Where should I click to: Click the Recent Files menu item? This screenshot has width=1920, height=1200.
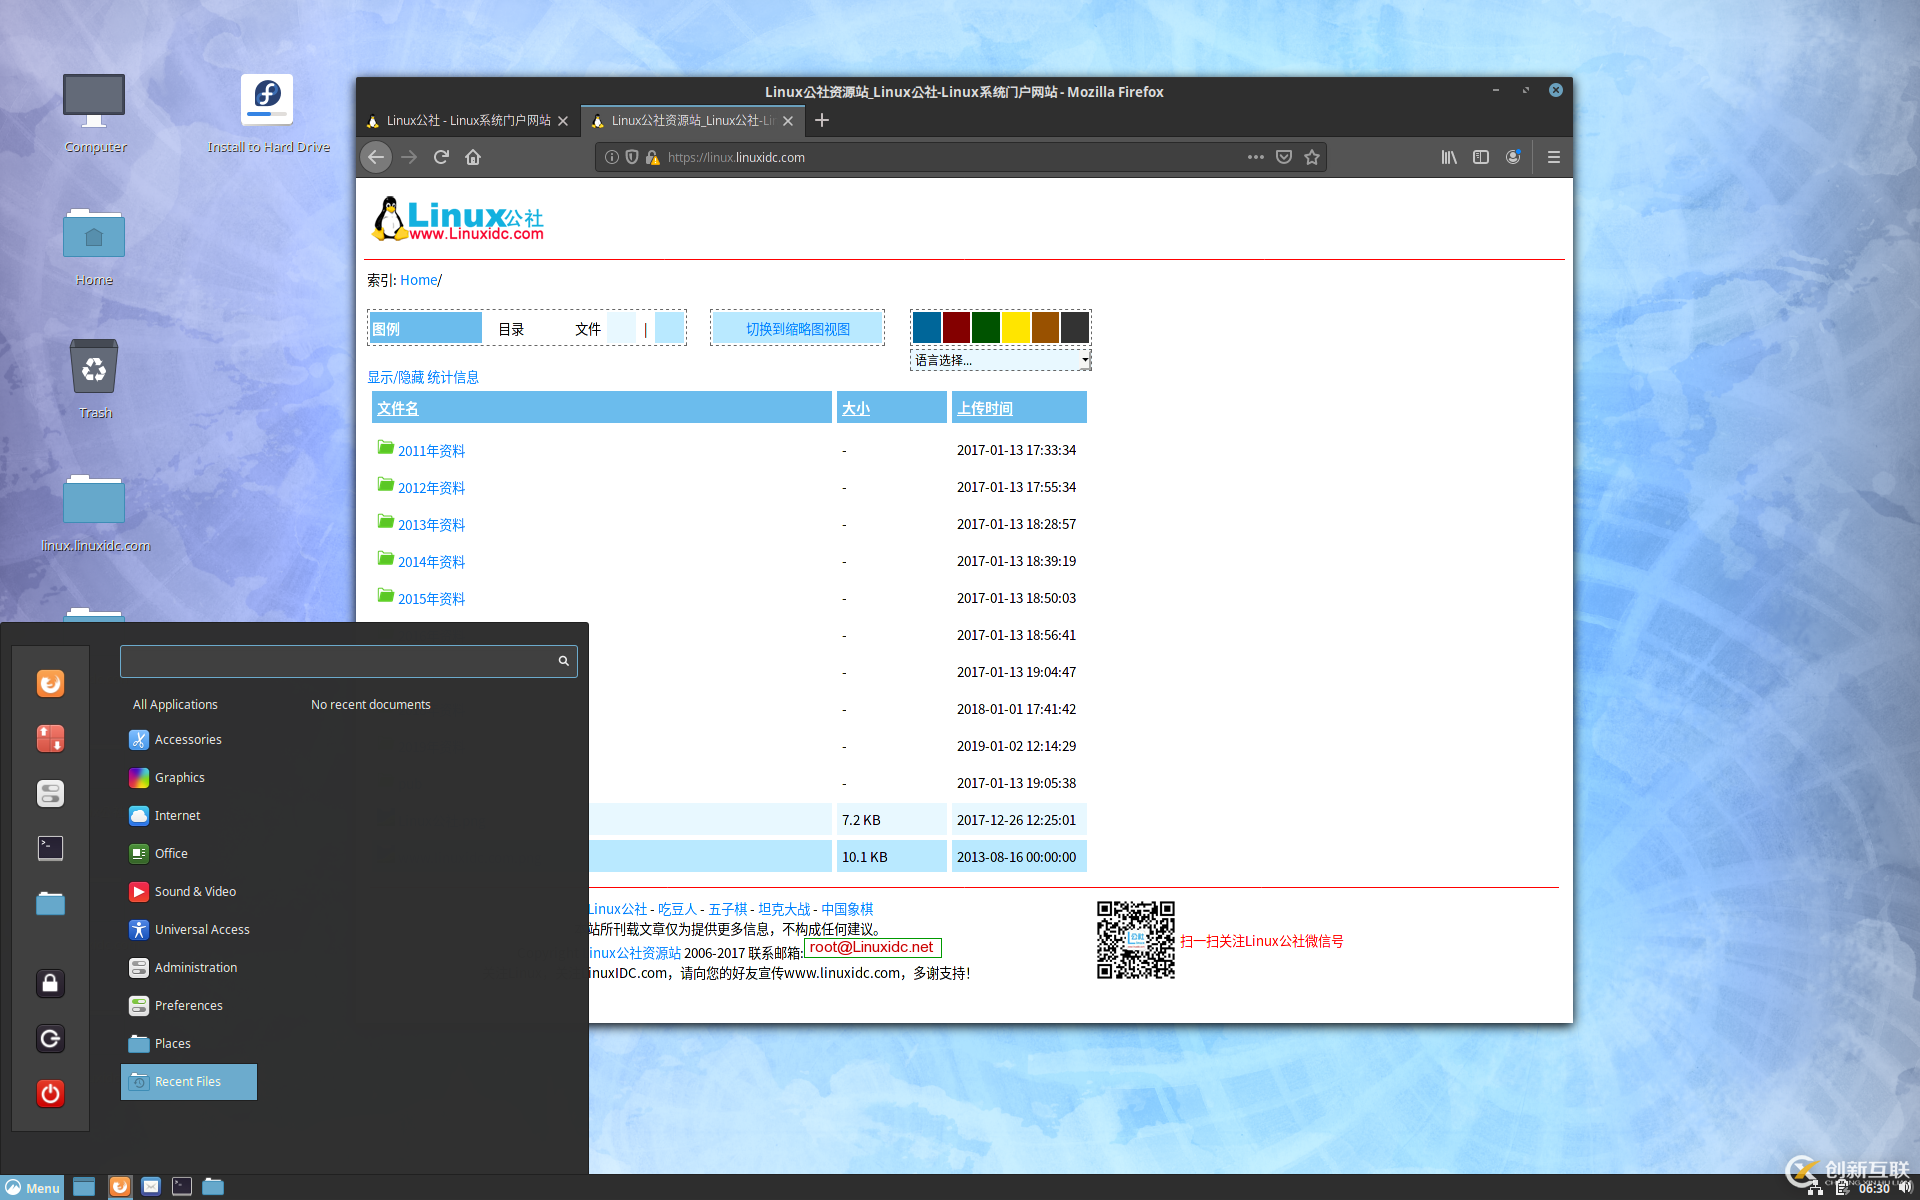point(189,1081)
